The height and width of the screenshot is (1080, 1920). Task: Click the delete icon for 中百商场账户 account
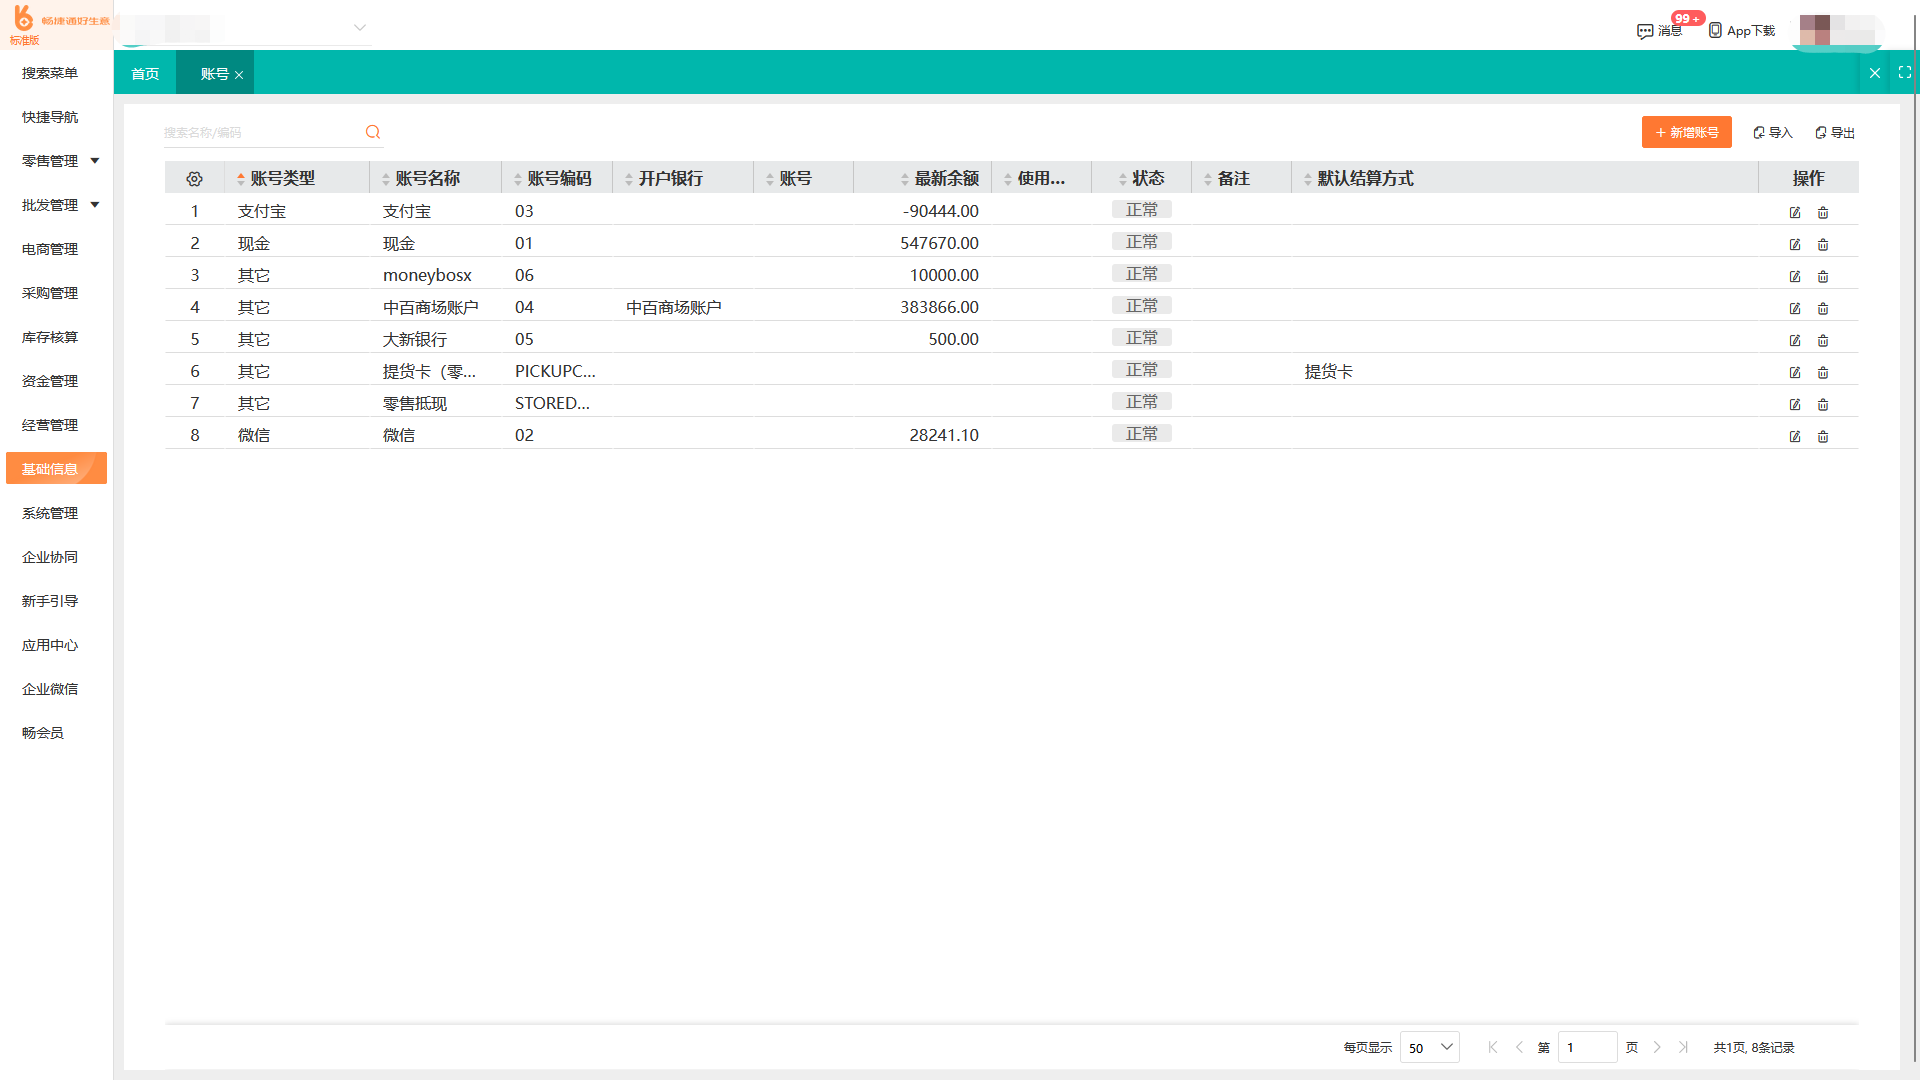coord(1822,306)
